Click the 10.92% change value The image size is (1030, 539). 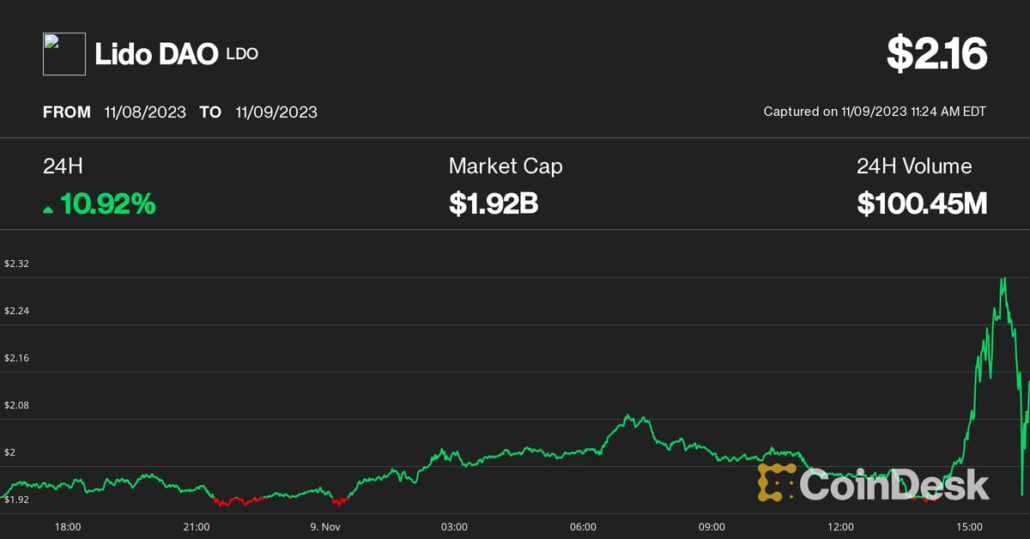click(108, 205)
